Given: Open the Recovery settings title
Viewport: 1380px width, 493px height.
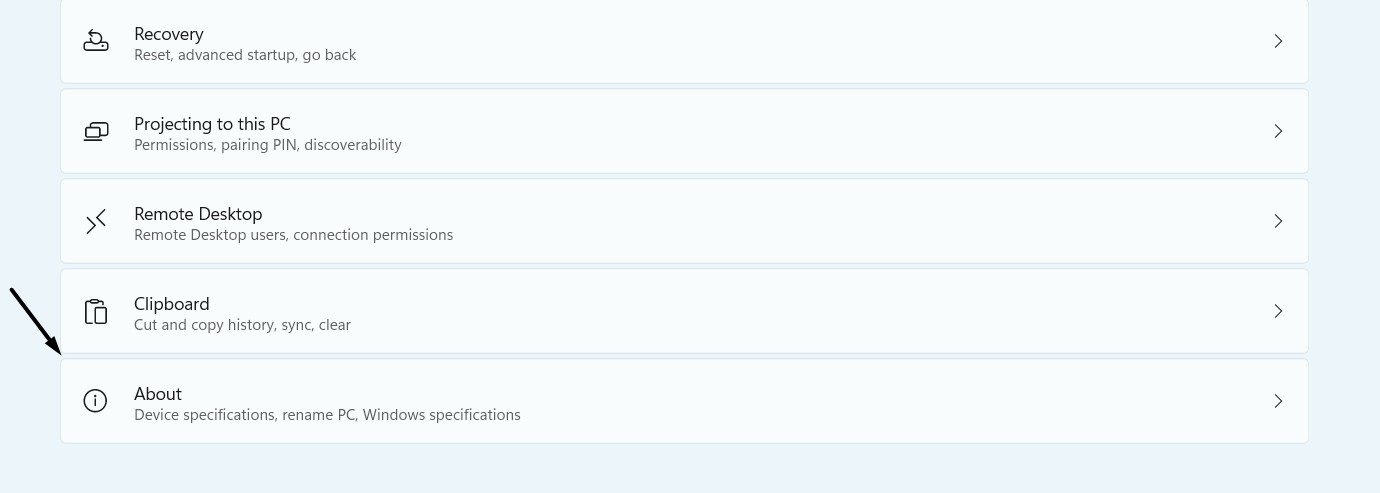Looking at the screenshot, I should 168,34.
